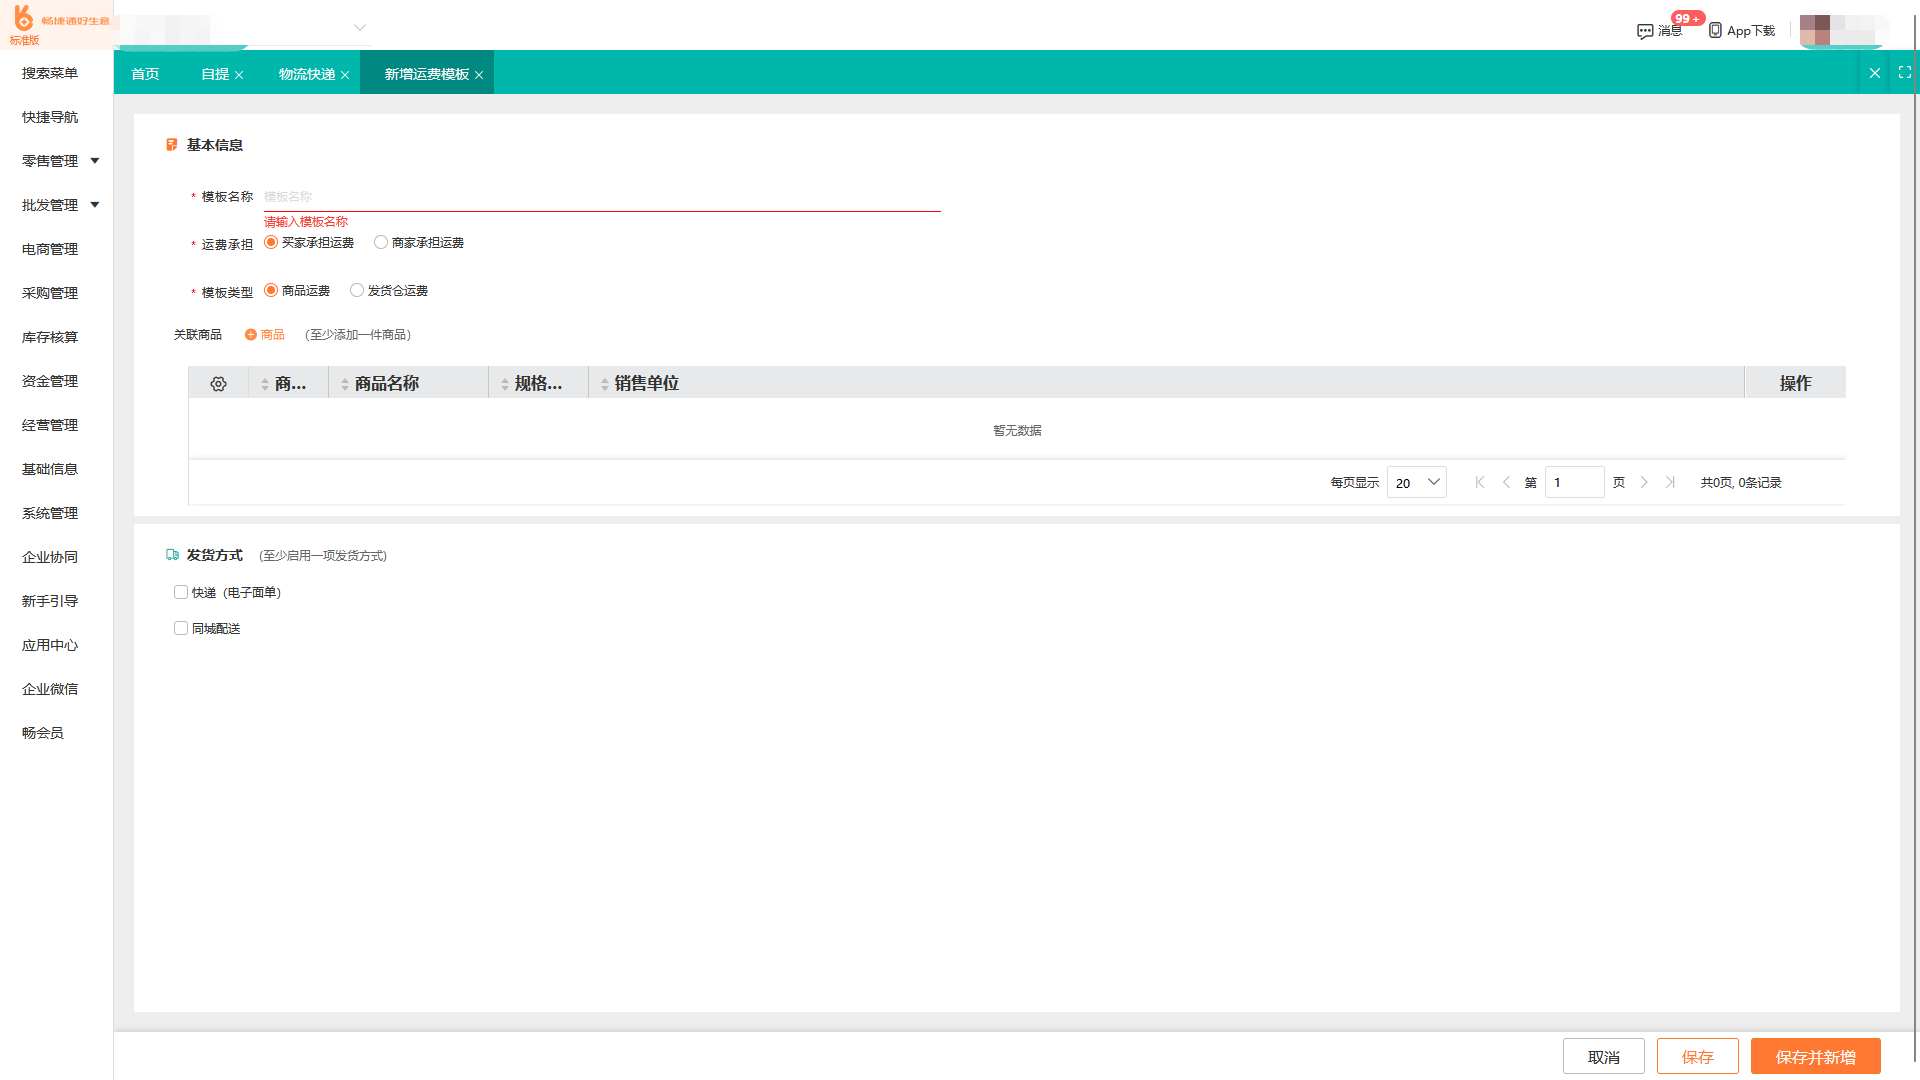Enable 快递电子面单 checkbox
The image size is (1920, 1080).
(181, 592)
